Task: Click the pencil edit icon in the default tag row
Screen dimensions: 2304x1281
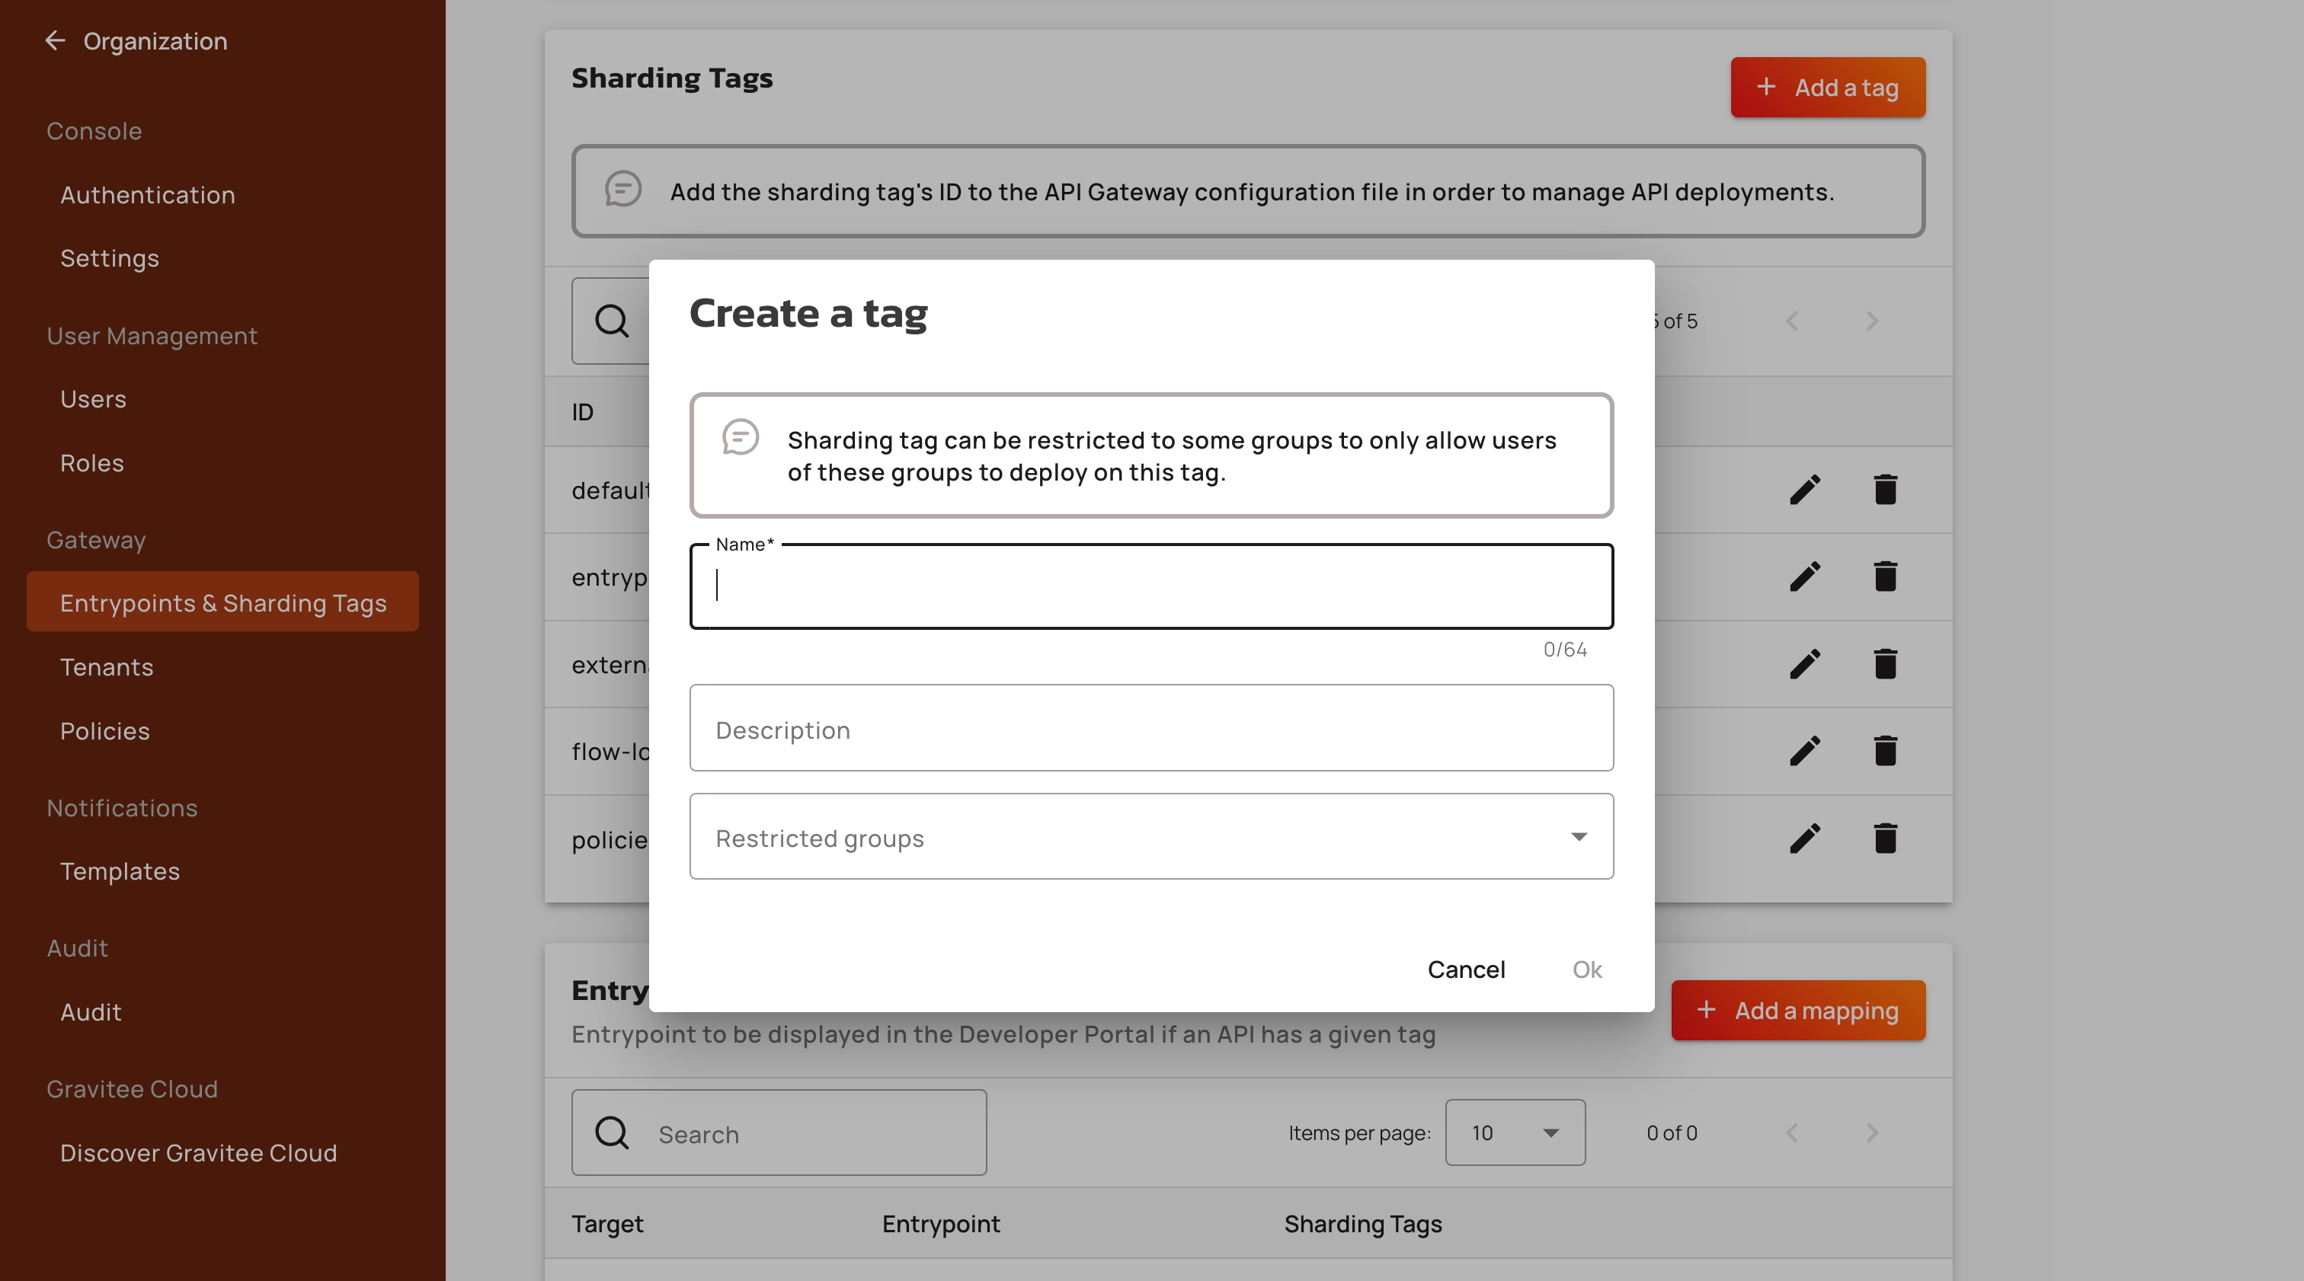Action: [1804, 490]
